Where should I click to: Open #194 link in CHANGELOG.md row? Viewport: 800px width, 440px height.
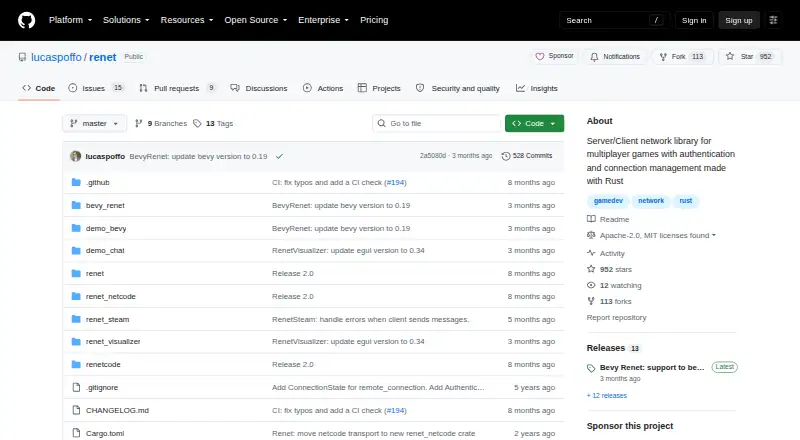click(395, 410)
